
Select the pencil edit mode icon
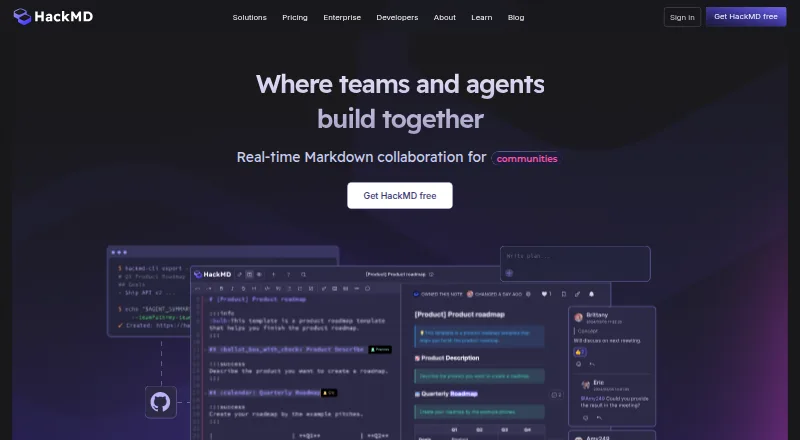tap(240, 275)
